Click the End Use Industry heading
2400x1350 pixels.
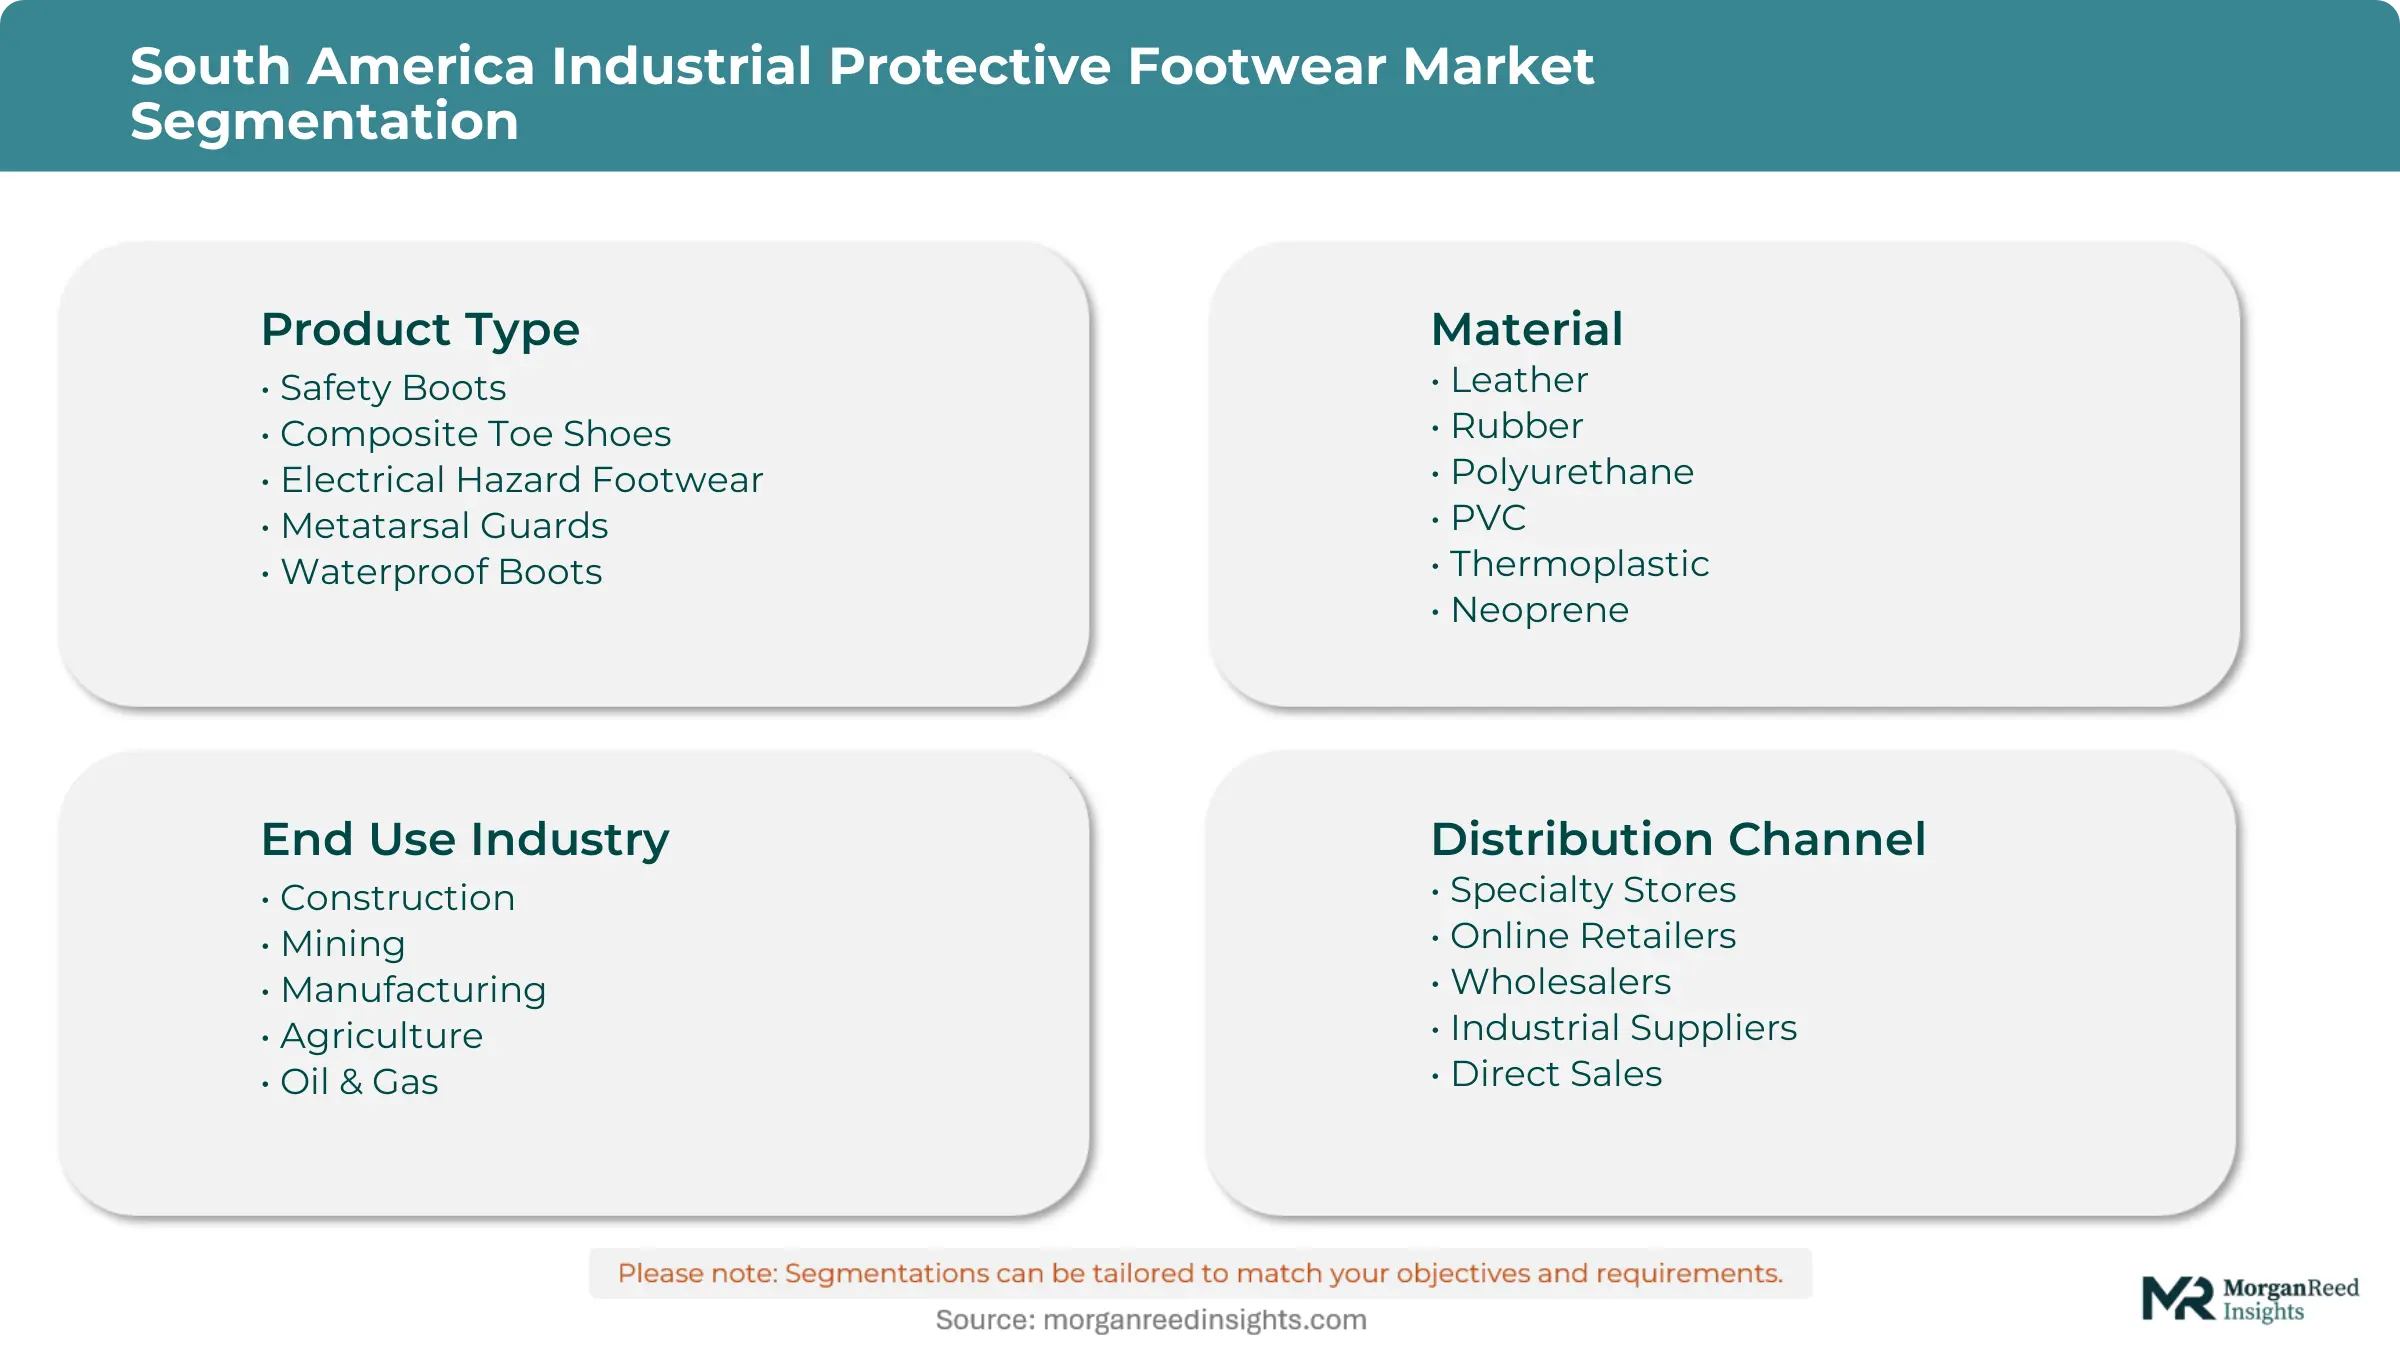[x=464, y=839]
